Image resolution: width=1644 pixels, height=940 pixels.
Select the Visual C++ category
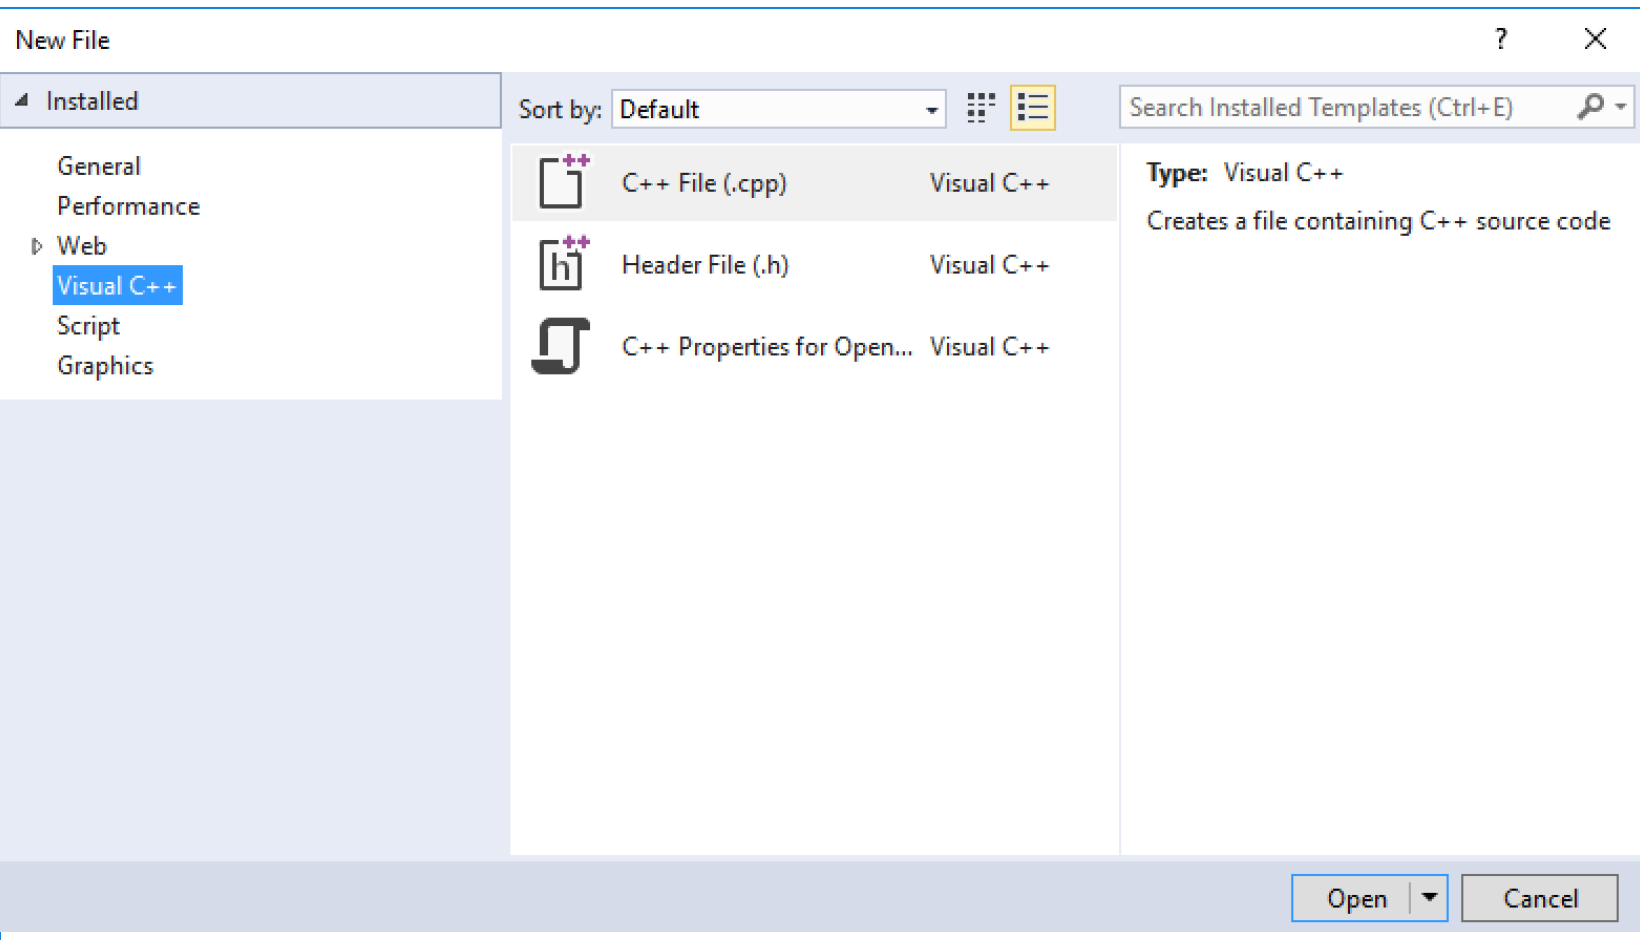(x=117, y=286)
